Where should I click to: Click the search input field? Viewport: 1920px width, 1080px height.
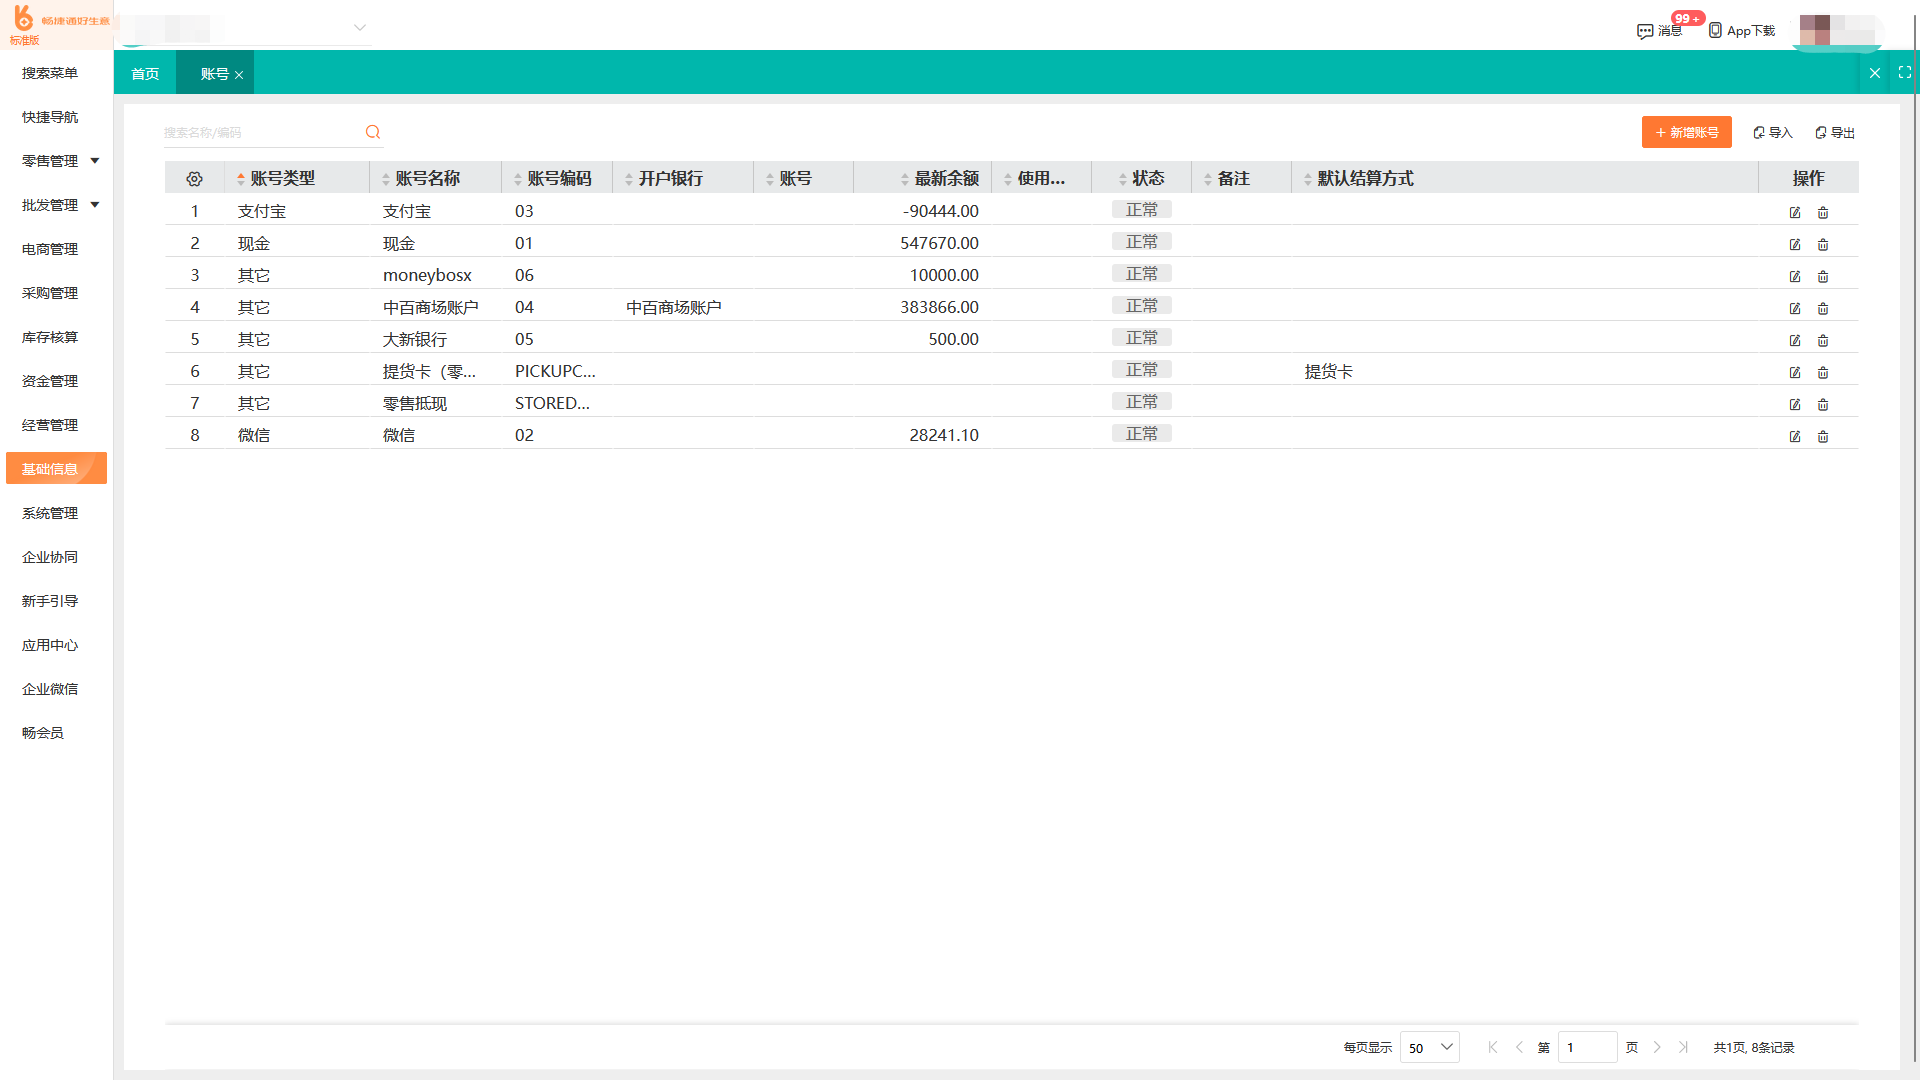click(x=258, y=131)
